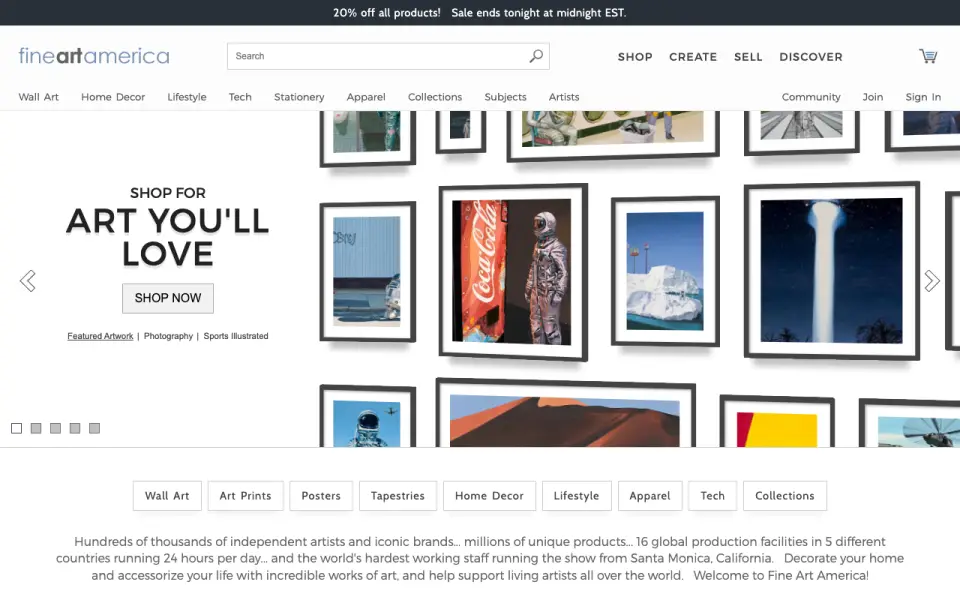
Task: Advance to next carousel slide arrow
Action: 932,281
